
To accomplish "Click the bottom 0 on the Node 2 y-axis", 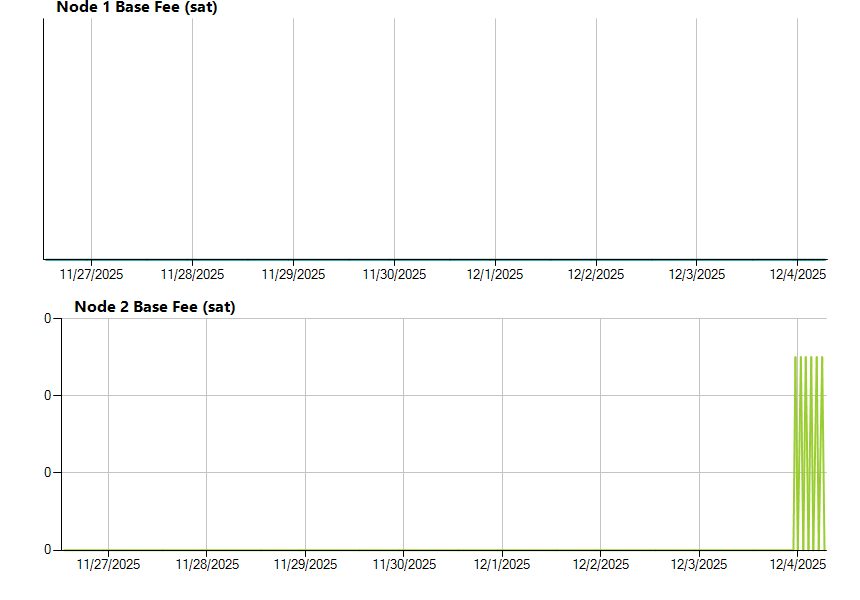I will click(49, 548).
